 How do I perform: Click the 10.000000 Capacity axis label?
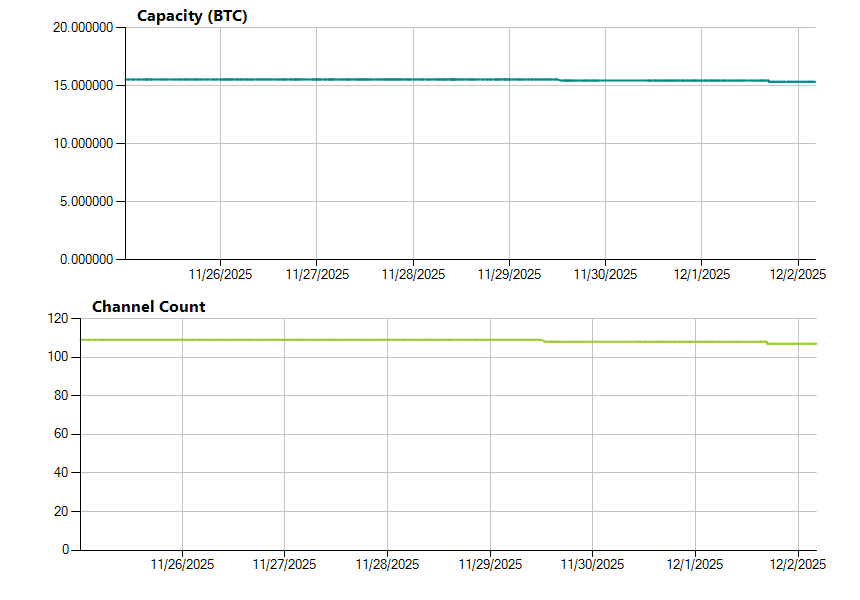(x=83, y=144)
